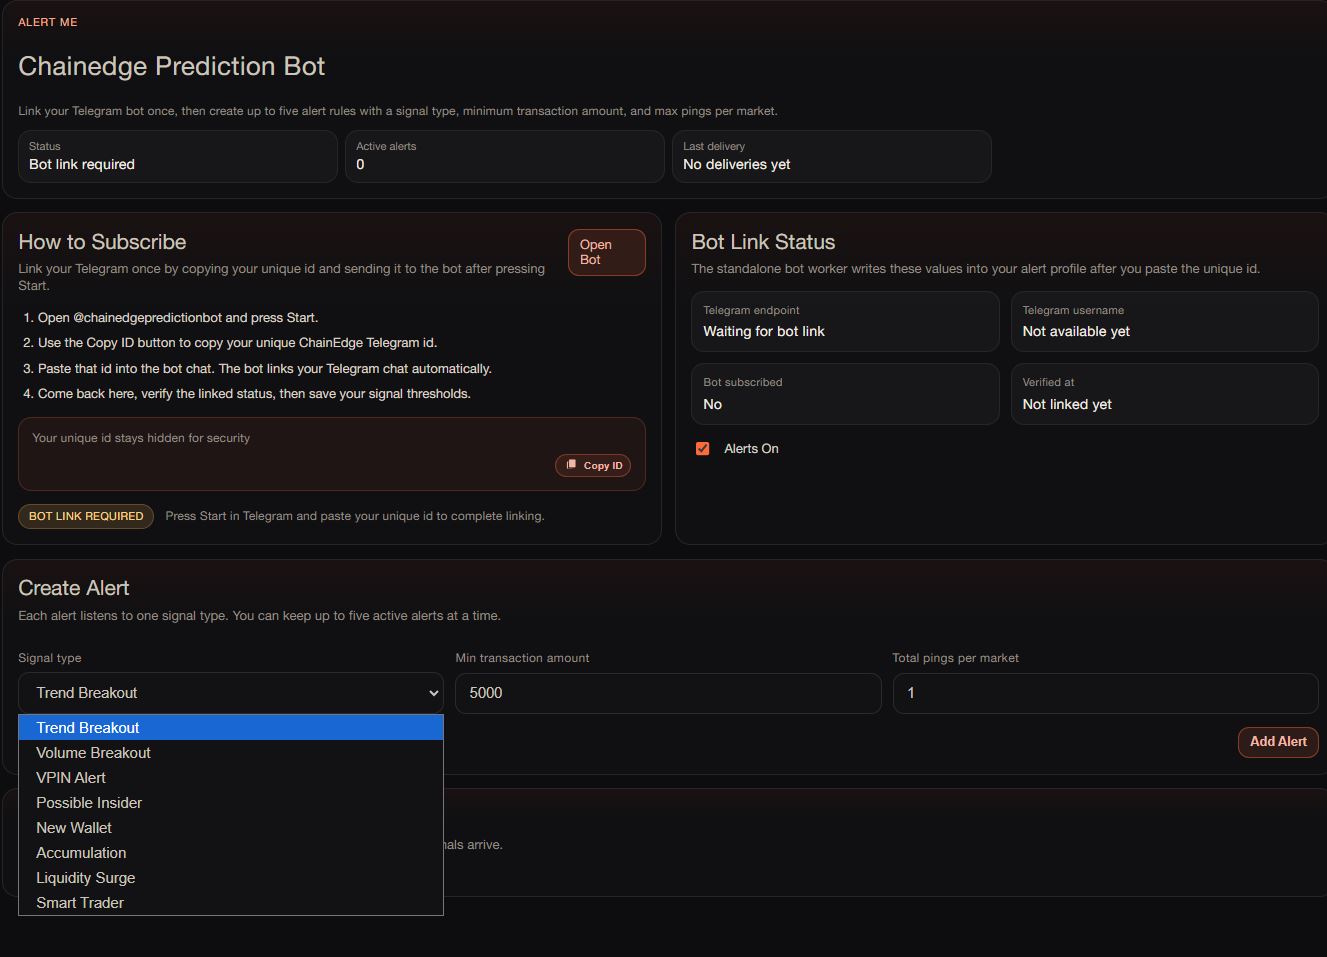The image size is (1327, 957).
Task: Choose Possible Insider signal type
Action: [88, 802]
